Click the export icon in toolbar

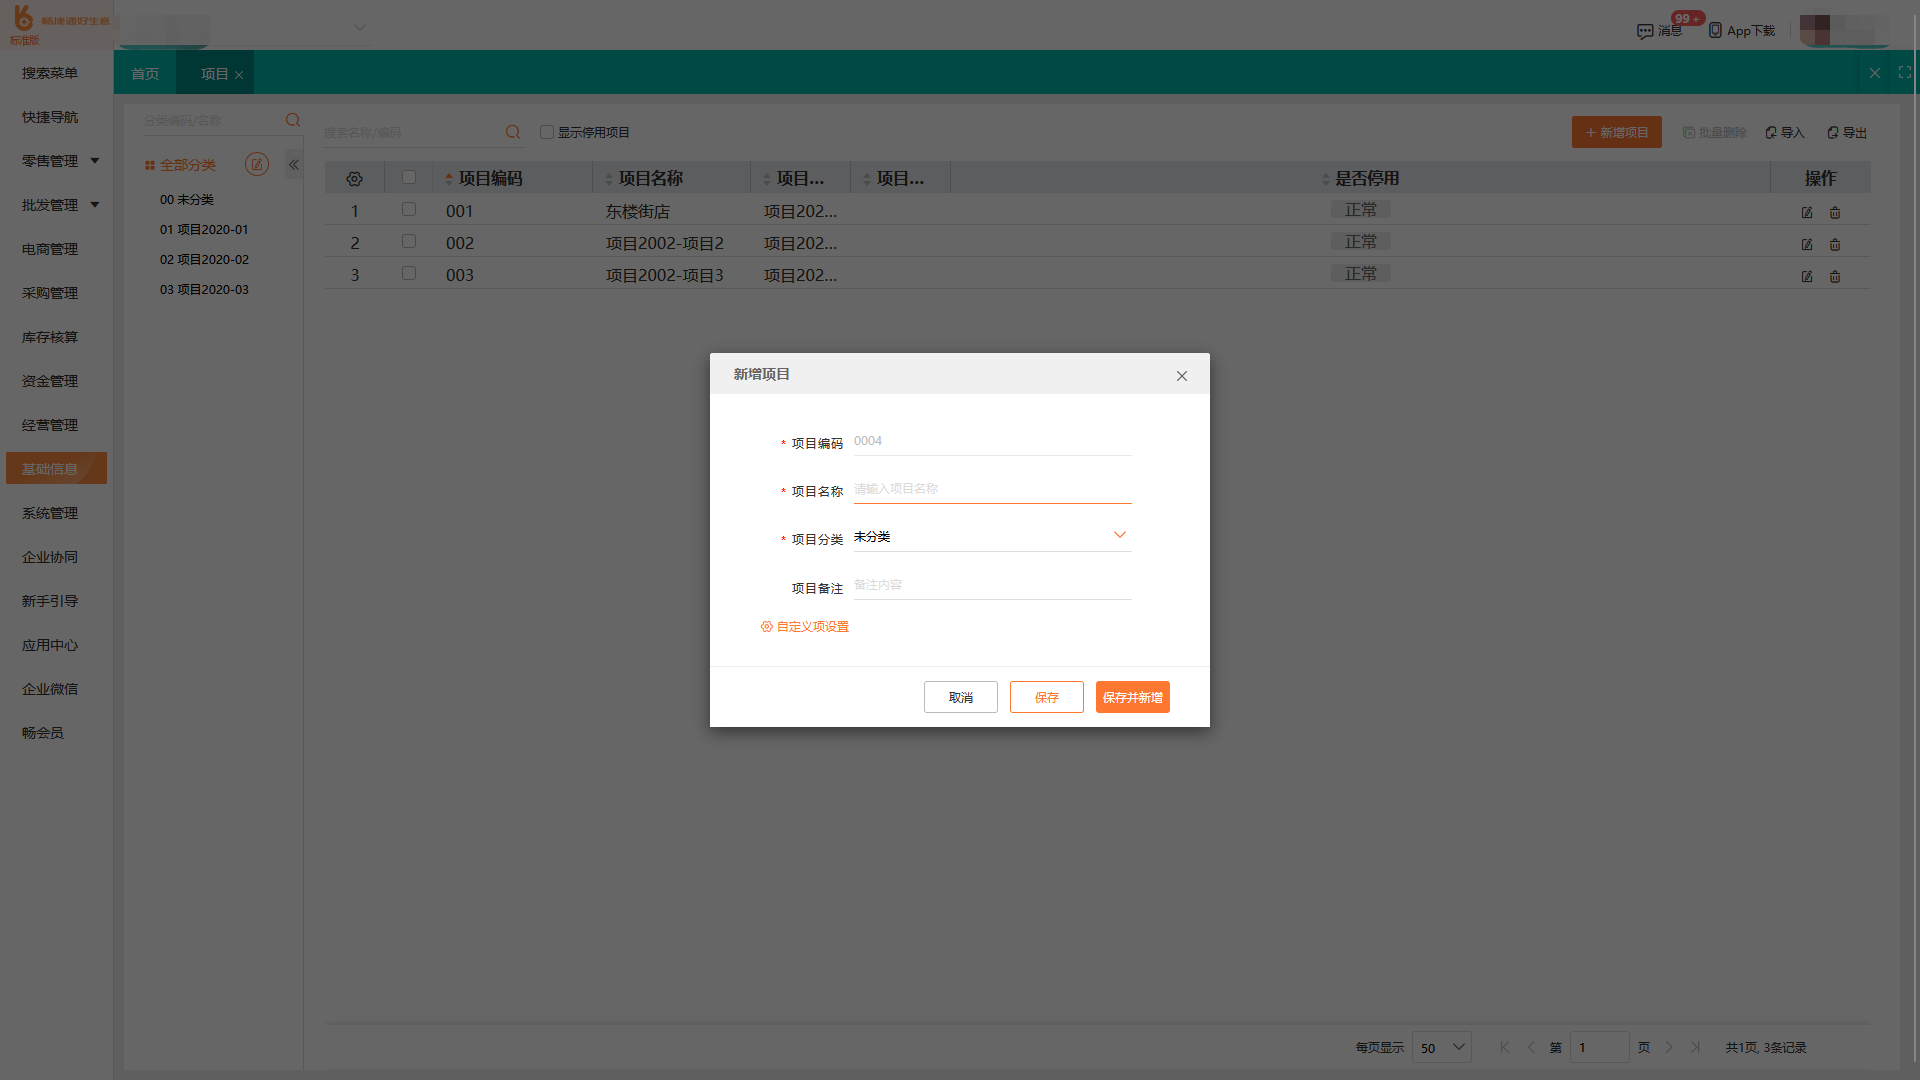pos(1846,131)
